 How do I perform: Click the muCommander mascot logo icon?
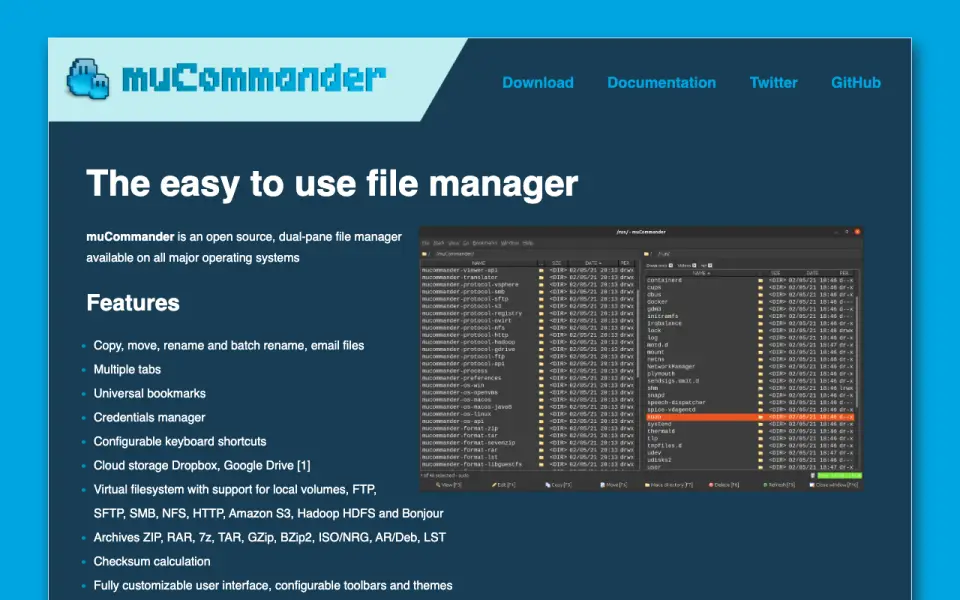pyautogui.click(x=88, y=78)
